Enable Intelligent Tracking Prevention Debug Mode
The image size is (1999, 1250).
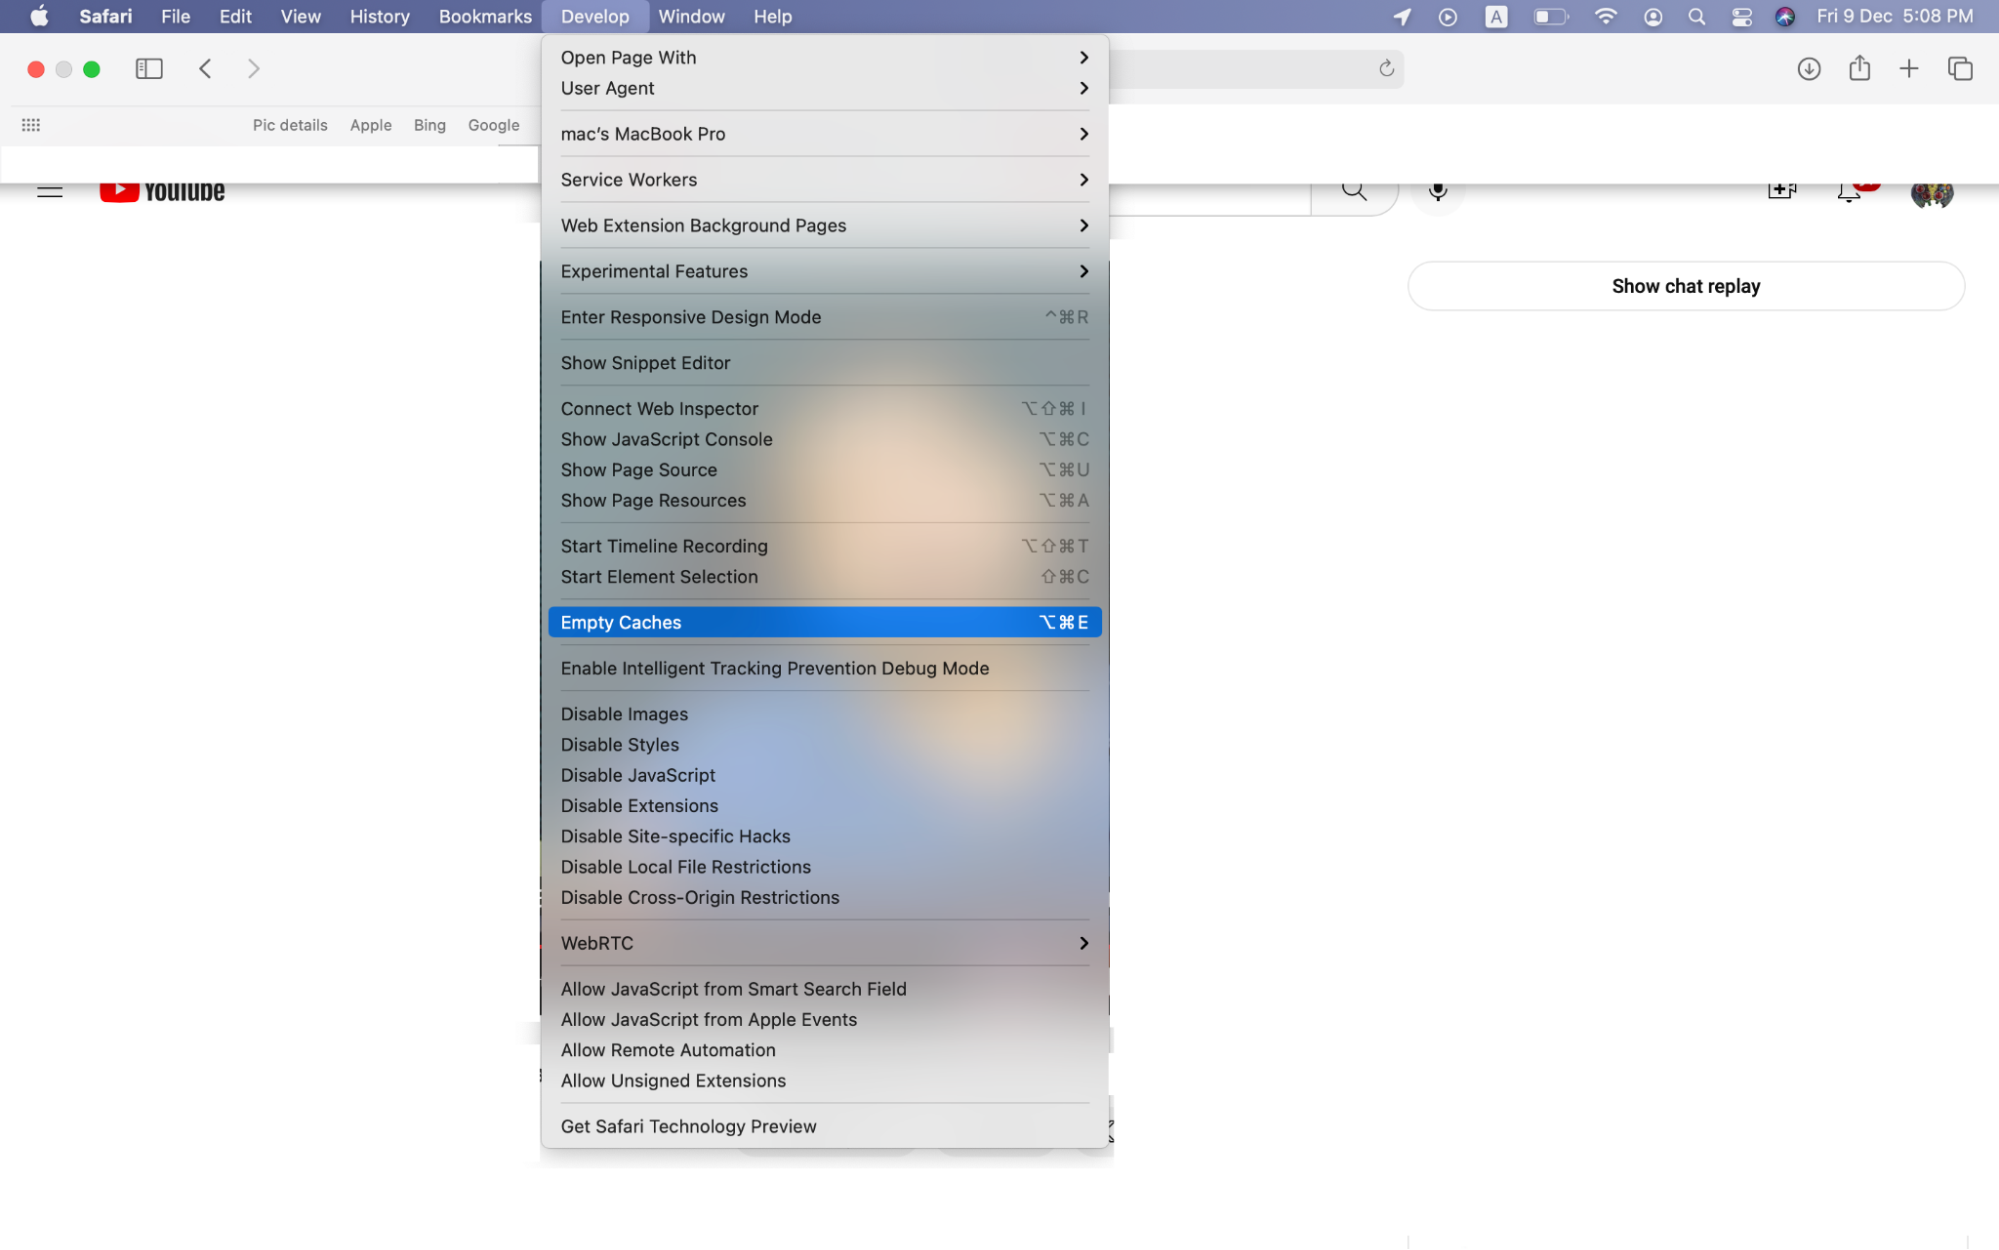pos(775,668)
